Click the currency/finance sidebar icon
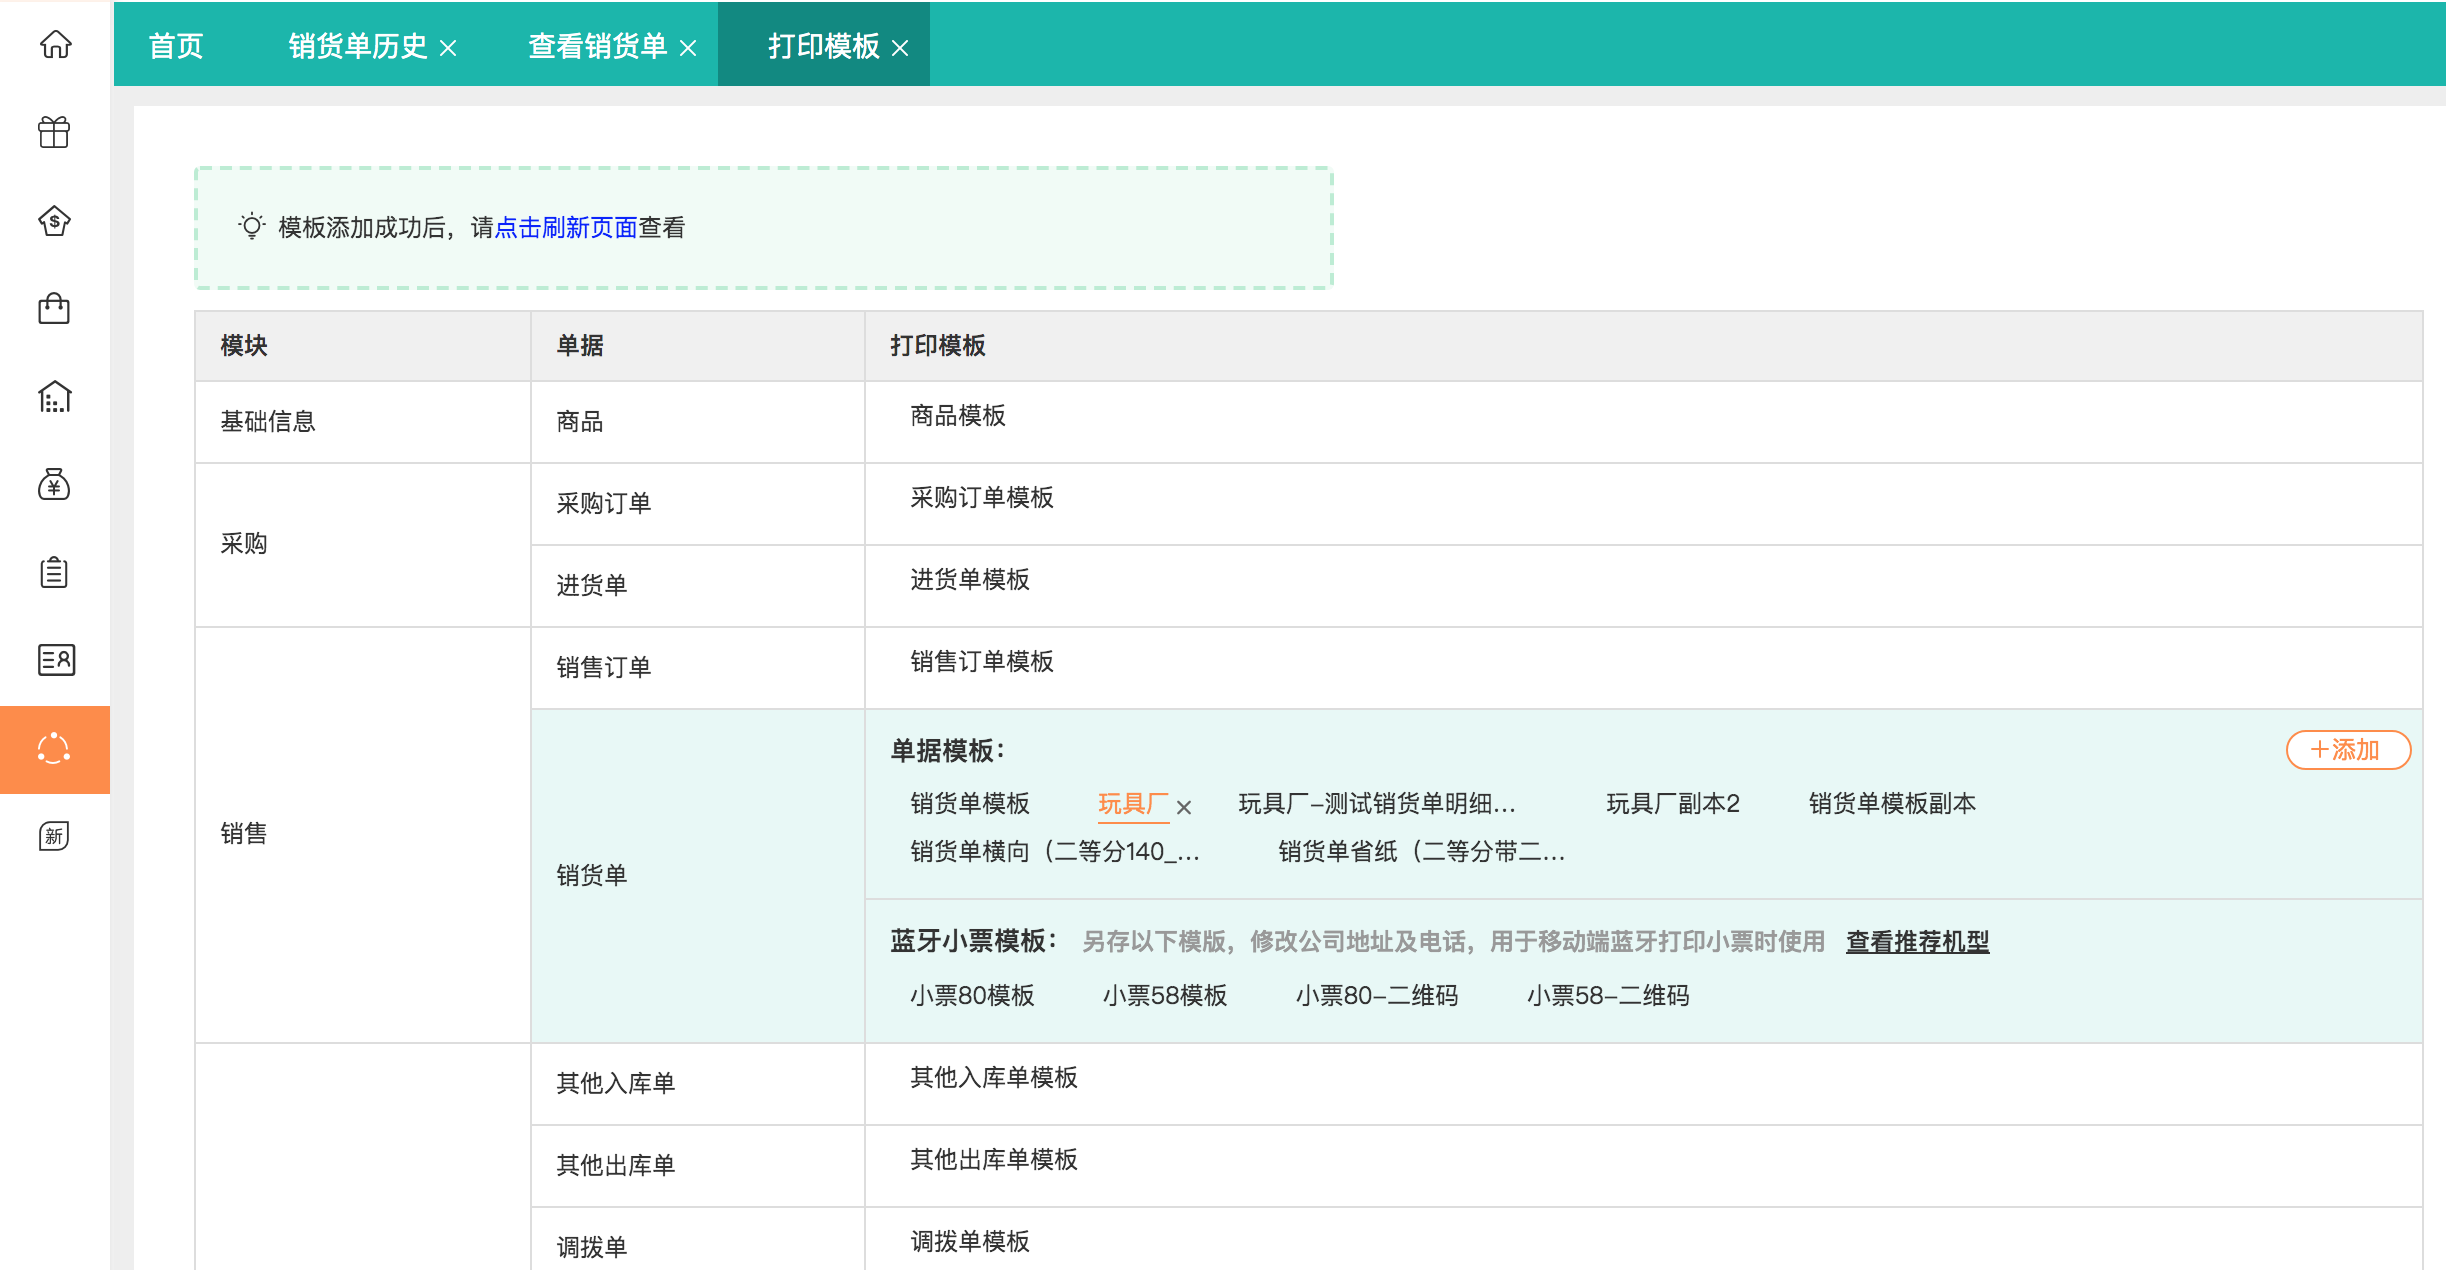Image resolution: width=2446 pixels, height=1270 pixels. [x=55, y=484]
